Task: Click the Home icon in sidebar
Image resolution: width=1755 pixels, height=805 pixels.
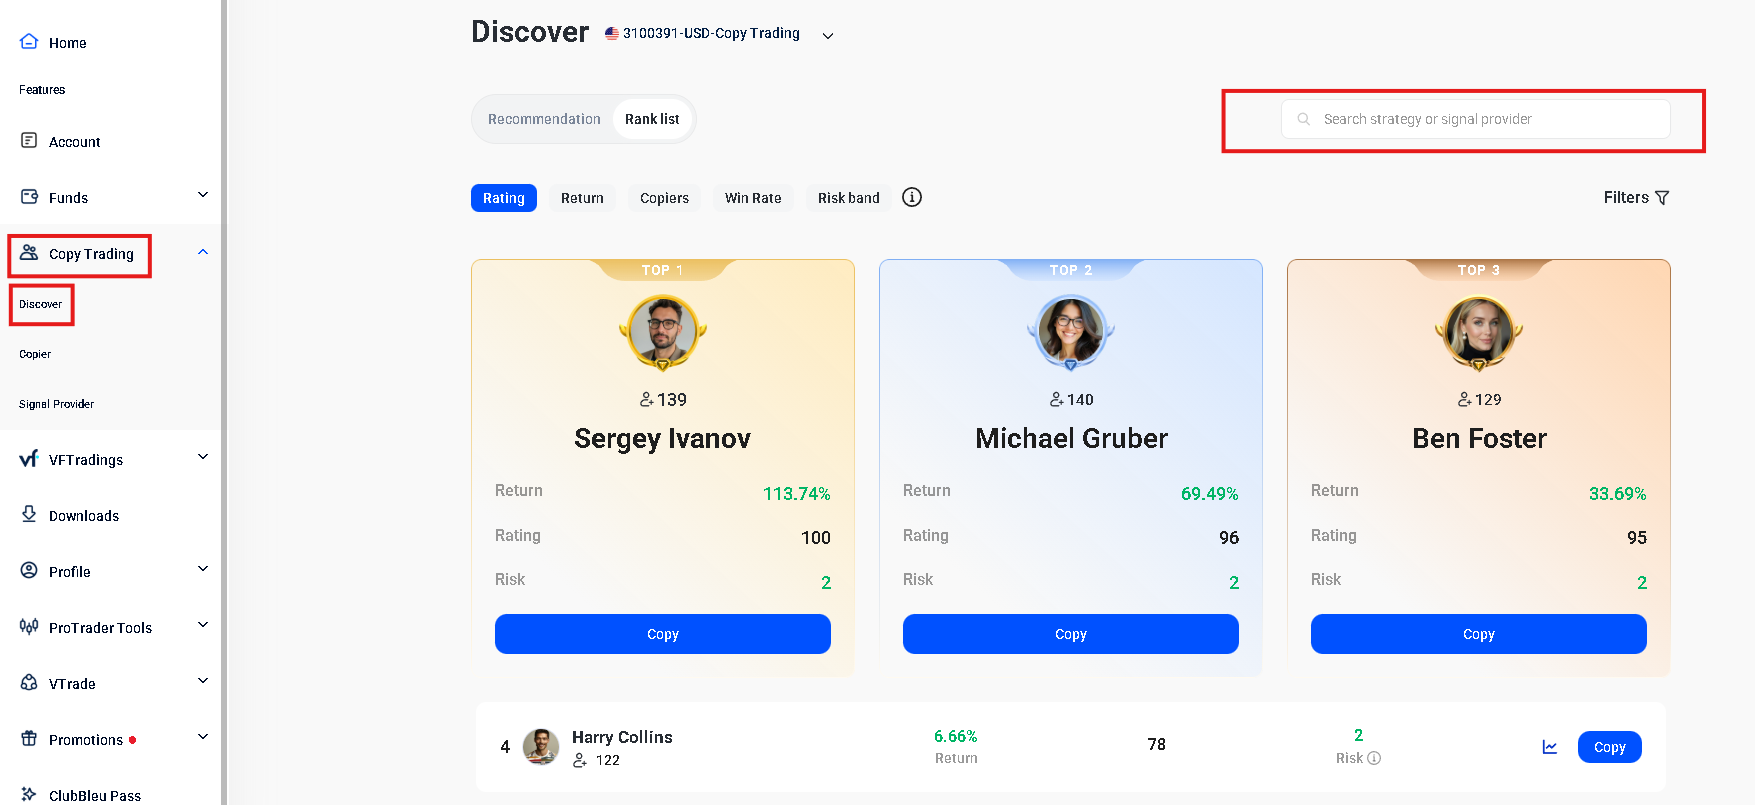Action: click(29, 42)
